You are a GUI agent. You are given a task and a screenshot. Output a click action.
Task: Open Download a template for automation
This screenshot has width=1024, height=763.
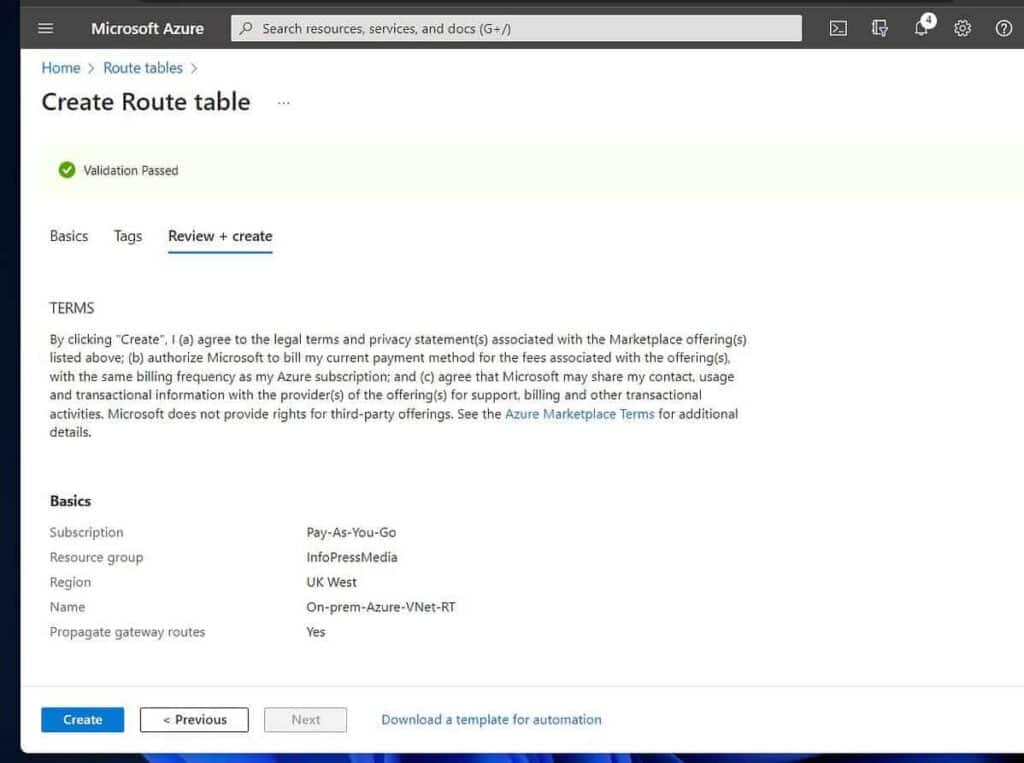coord(491,720)
